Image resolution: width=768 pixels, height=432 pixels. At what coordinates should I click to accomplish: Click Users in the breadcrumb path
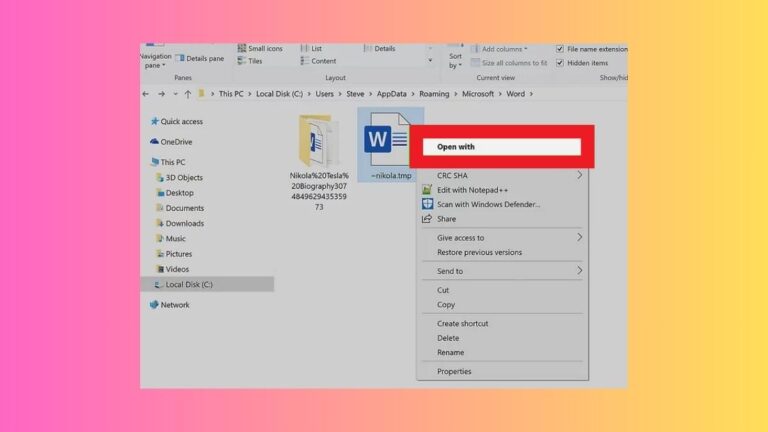(324, 94)
